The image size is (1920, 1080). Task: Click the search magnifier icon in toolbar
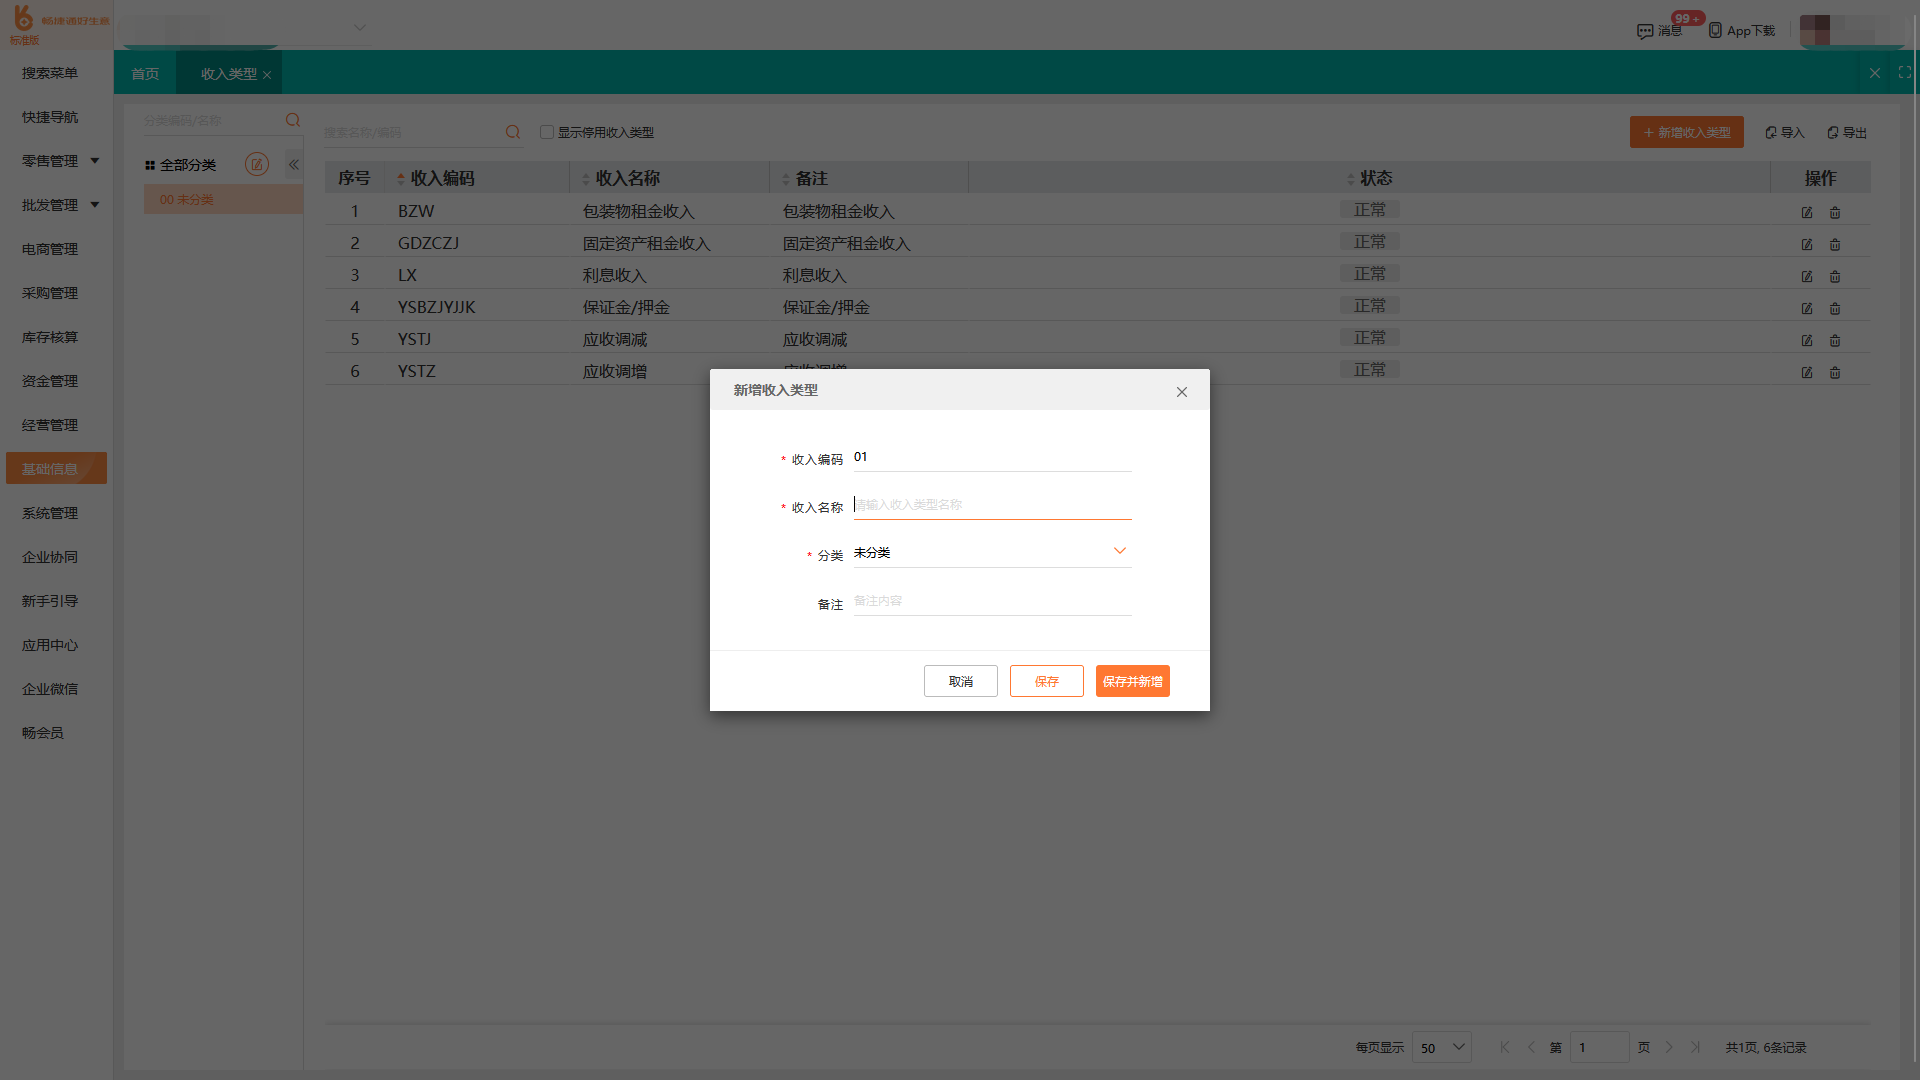click(512, 132)
